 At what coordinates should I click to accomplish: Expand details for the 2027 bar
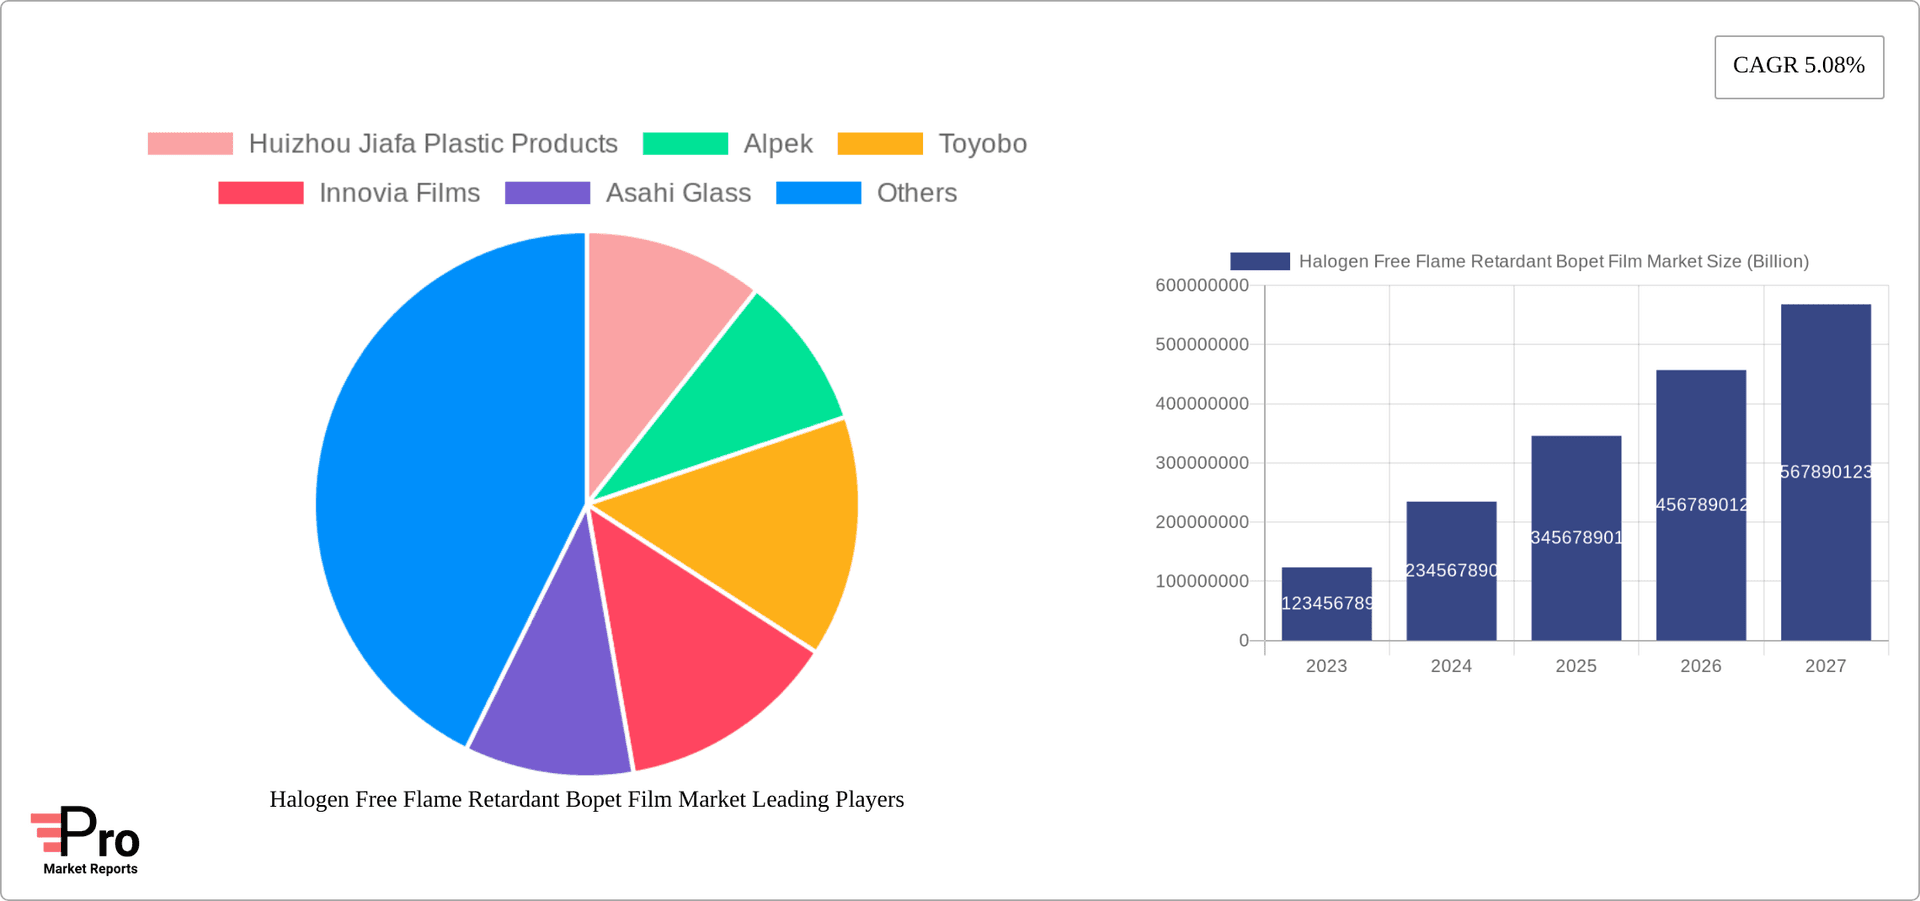pyautogui.click(x=1825, y=470)
